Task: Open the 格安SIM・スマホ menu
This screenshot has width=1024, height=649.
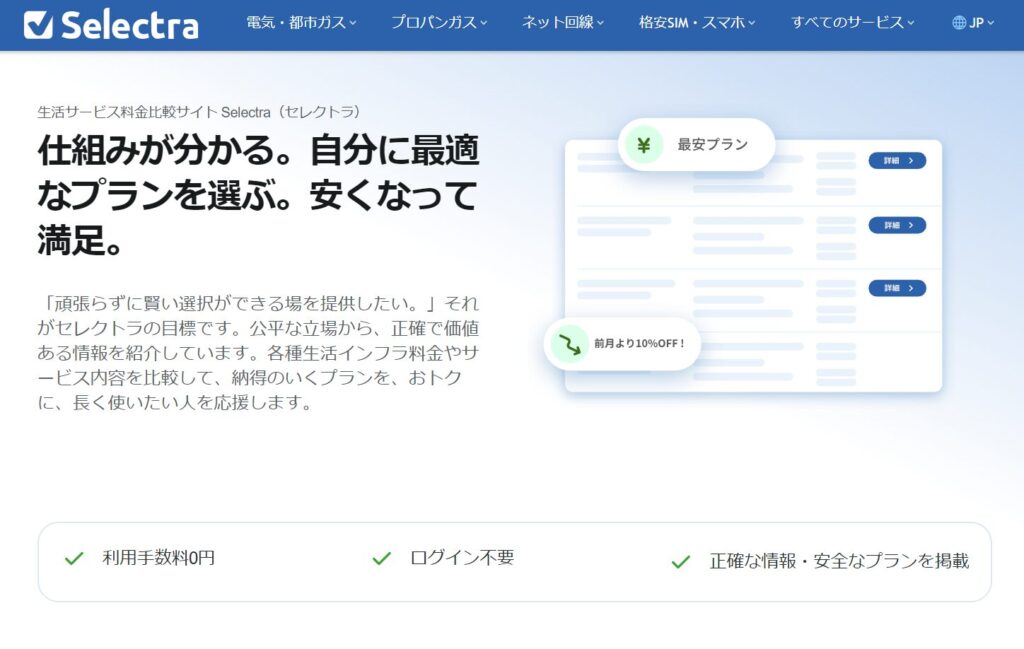Action: [x=699, y=22]
